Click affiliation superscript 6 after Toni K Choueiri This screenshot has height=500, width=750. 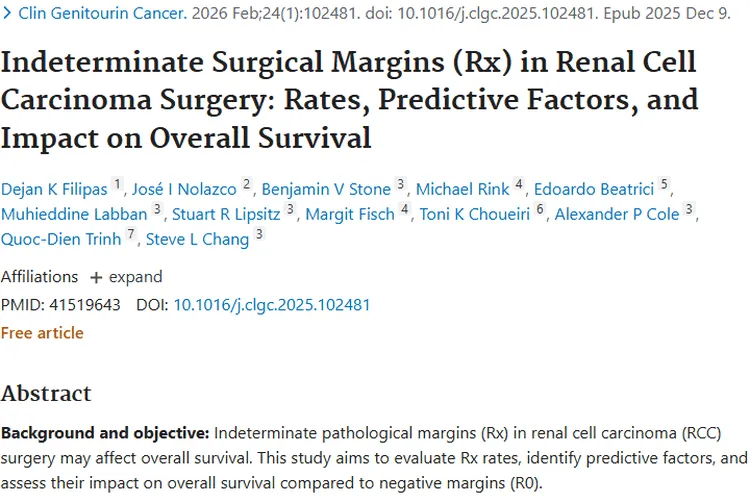tap(540, 209)
